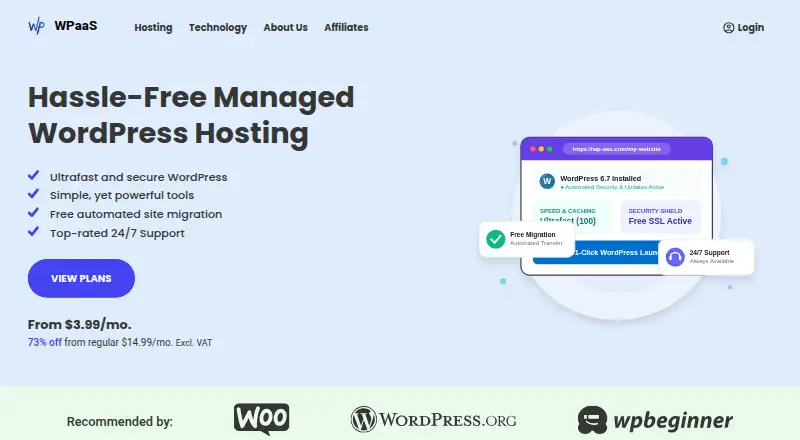Click the regular $14.99/mo. price text

(130, 343)
